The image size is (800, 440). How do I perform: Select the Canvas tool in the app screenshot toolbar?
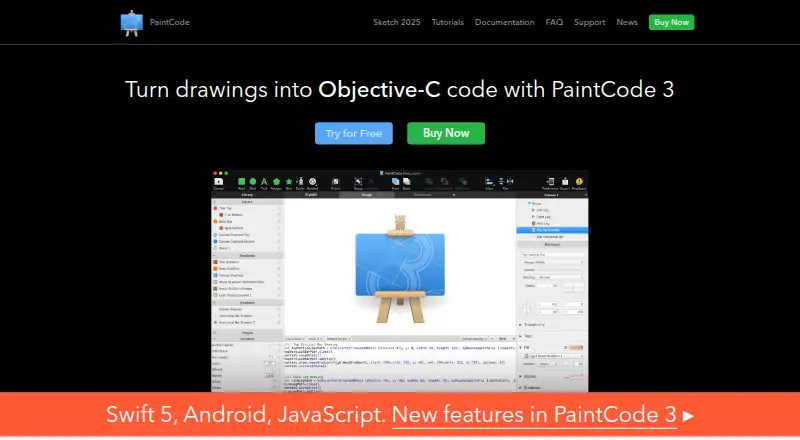(x=219, y=182)
